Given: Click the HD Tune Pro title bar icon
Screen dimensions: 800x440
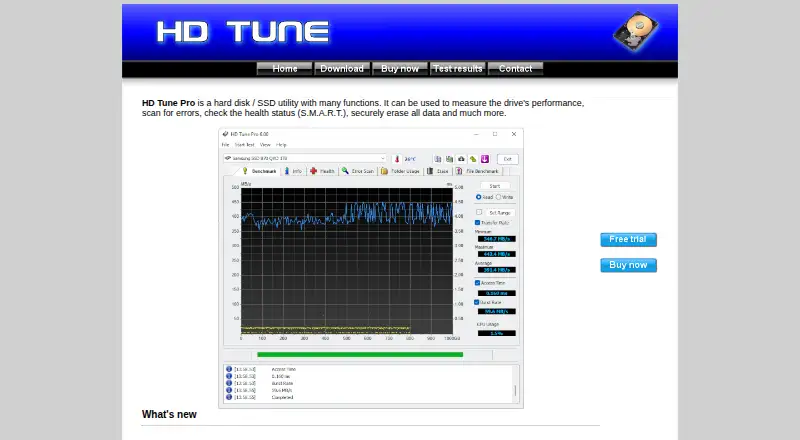Looking at the screenshot, I should (226, 134).
